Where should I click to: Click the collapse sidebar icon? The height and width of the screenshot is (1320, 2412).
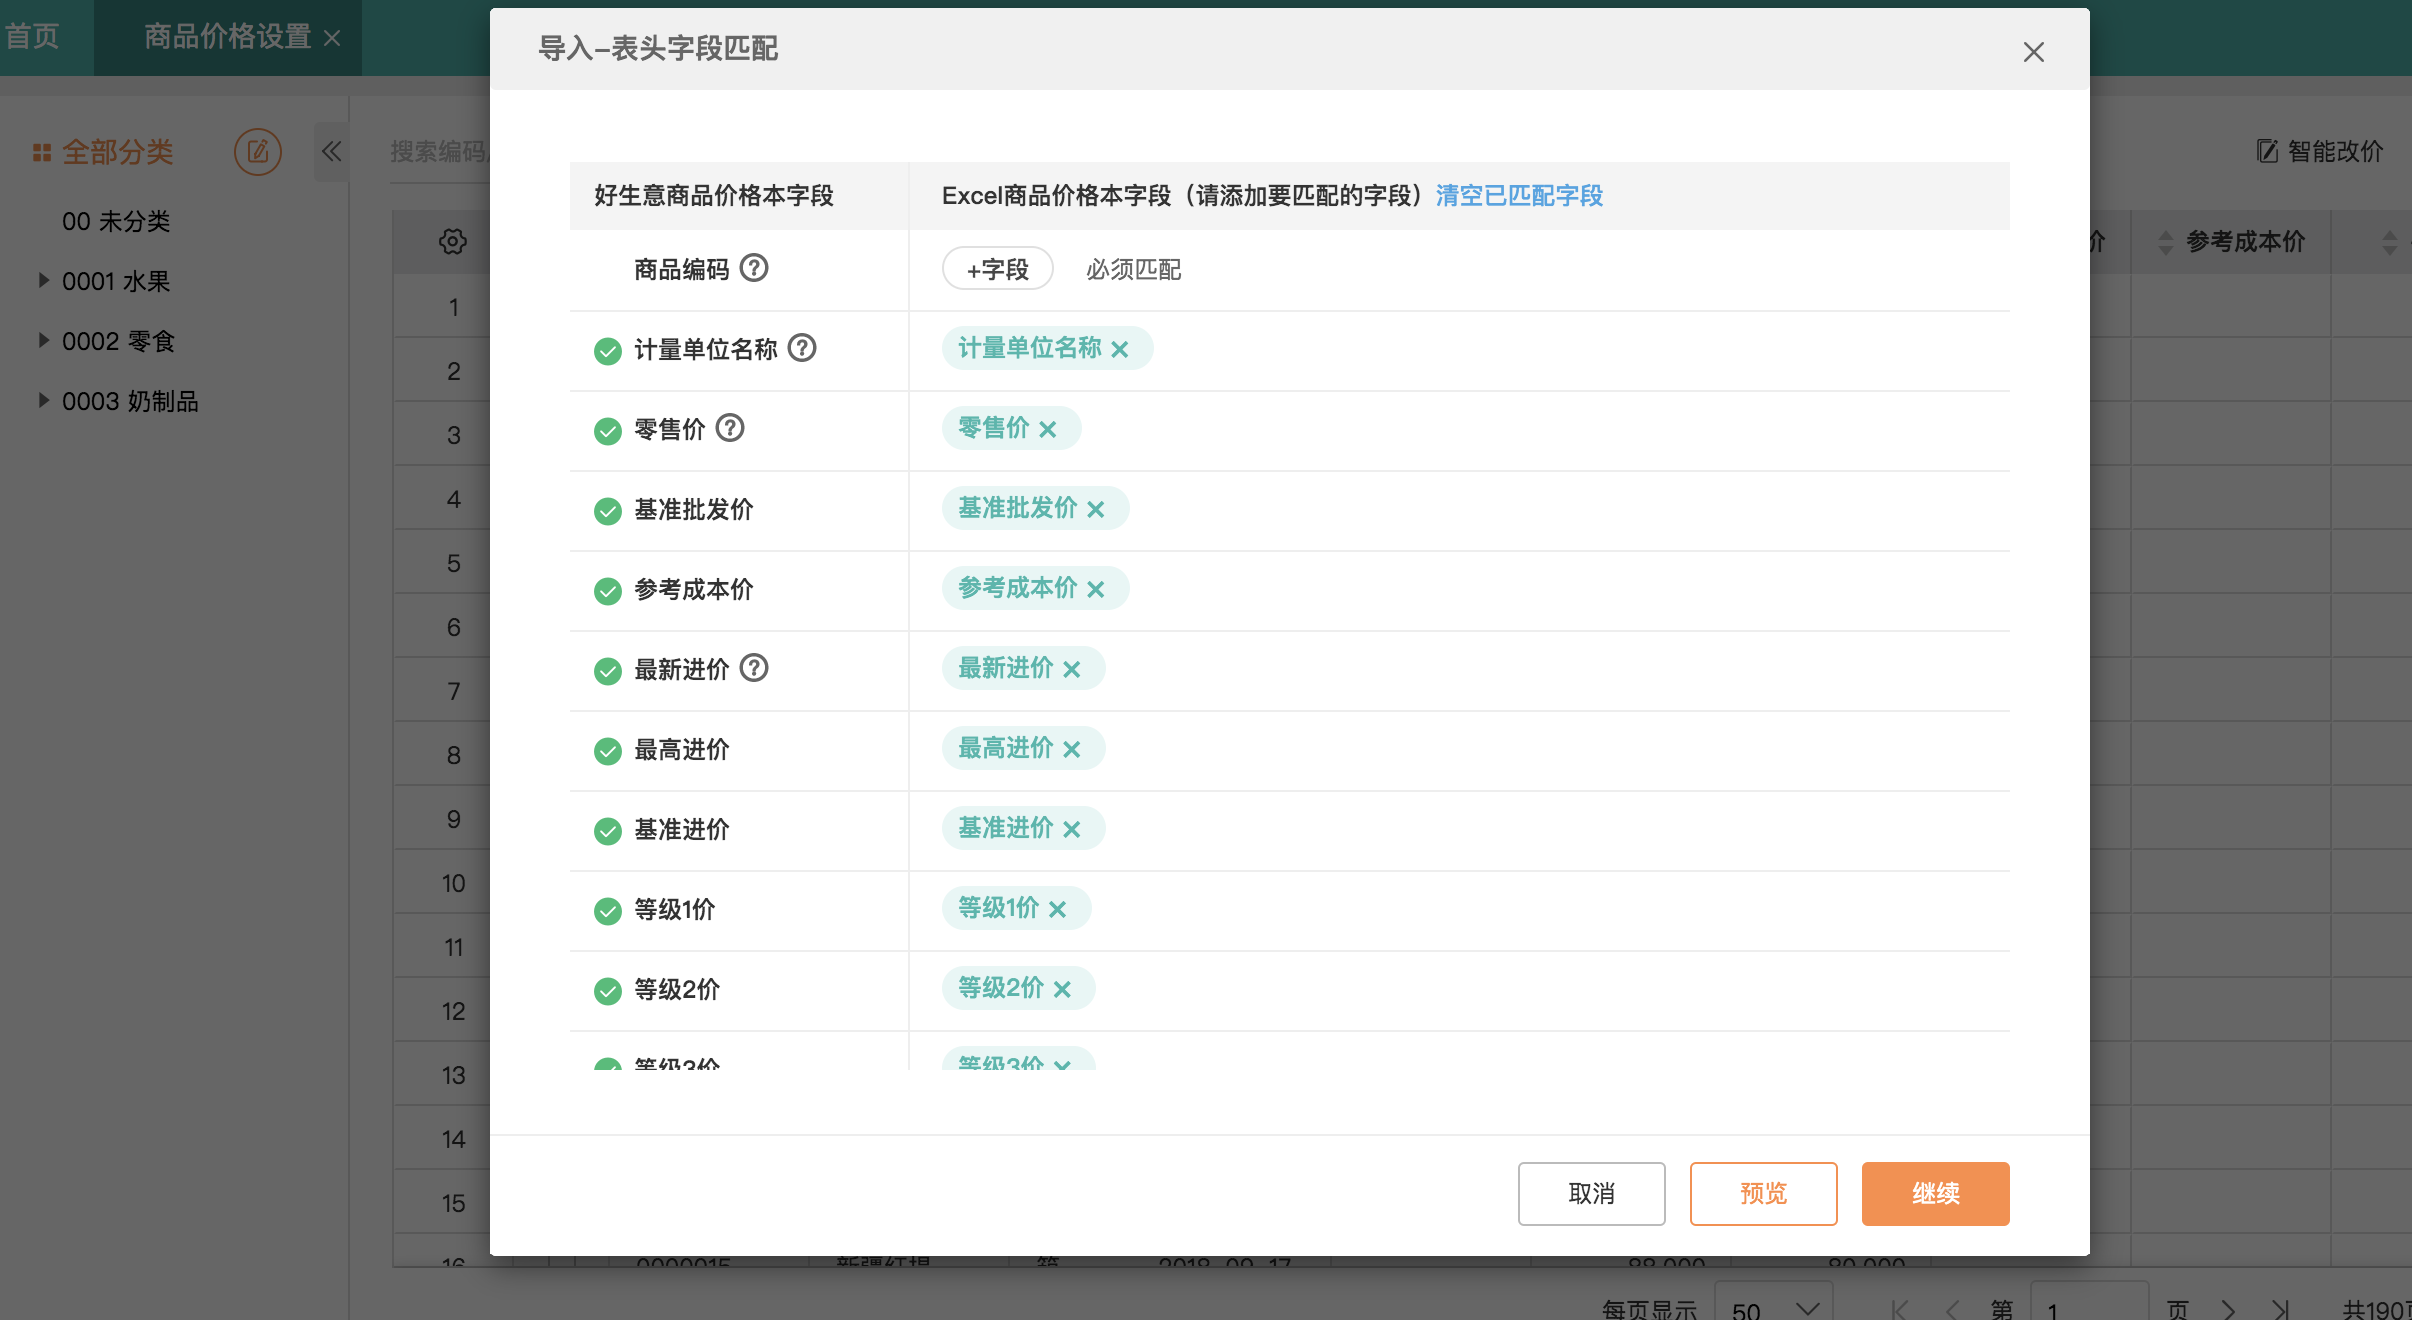coord(332,151)
